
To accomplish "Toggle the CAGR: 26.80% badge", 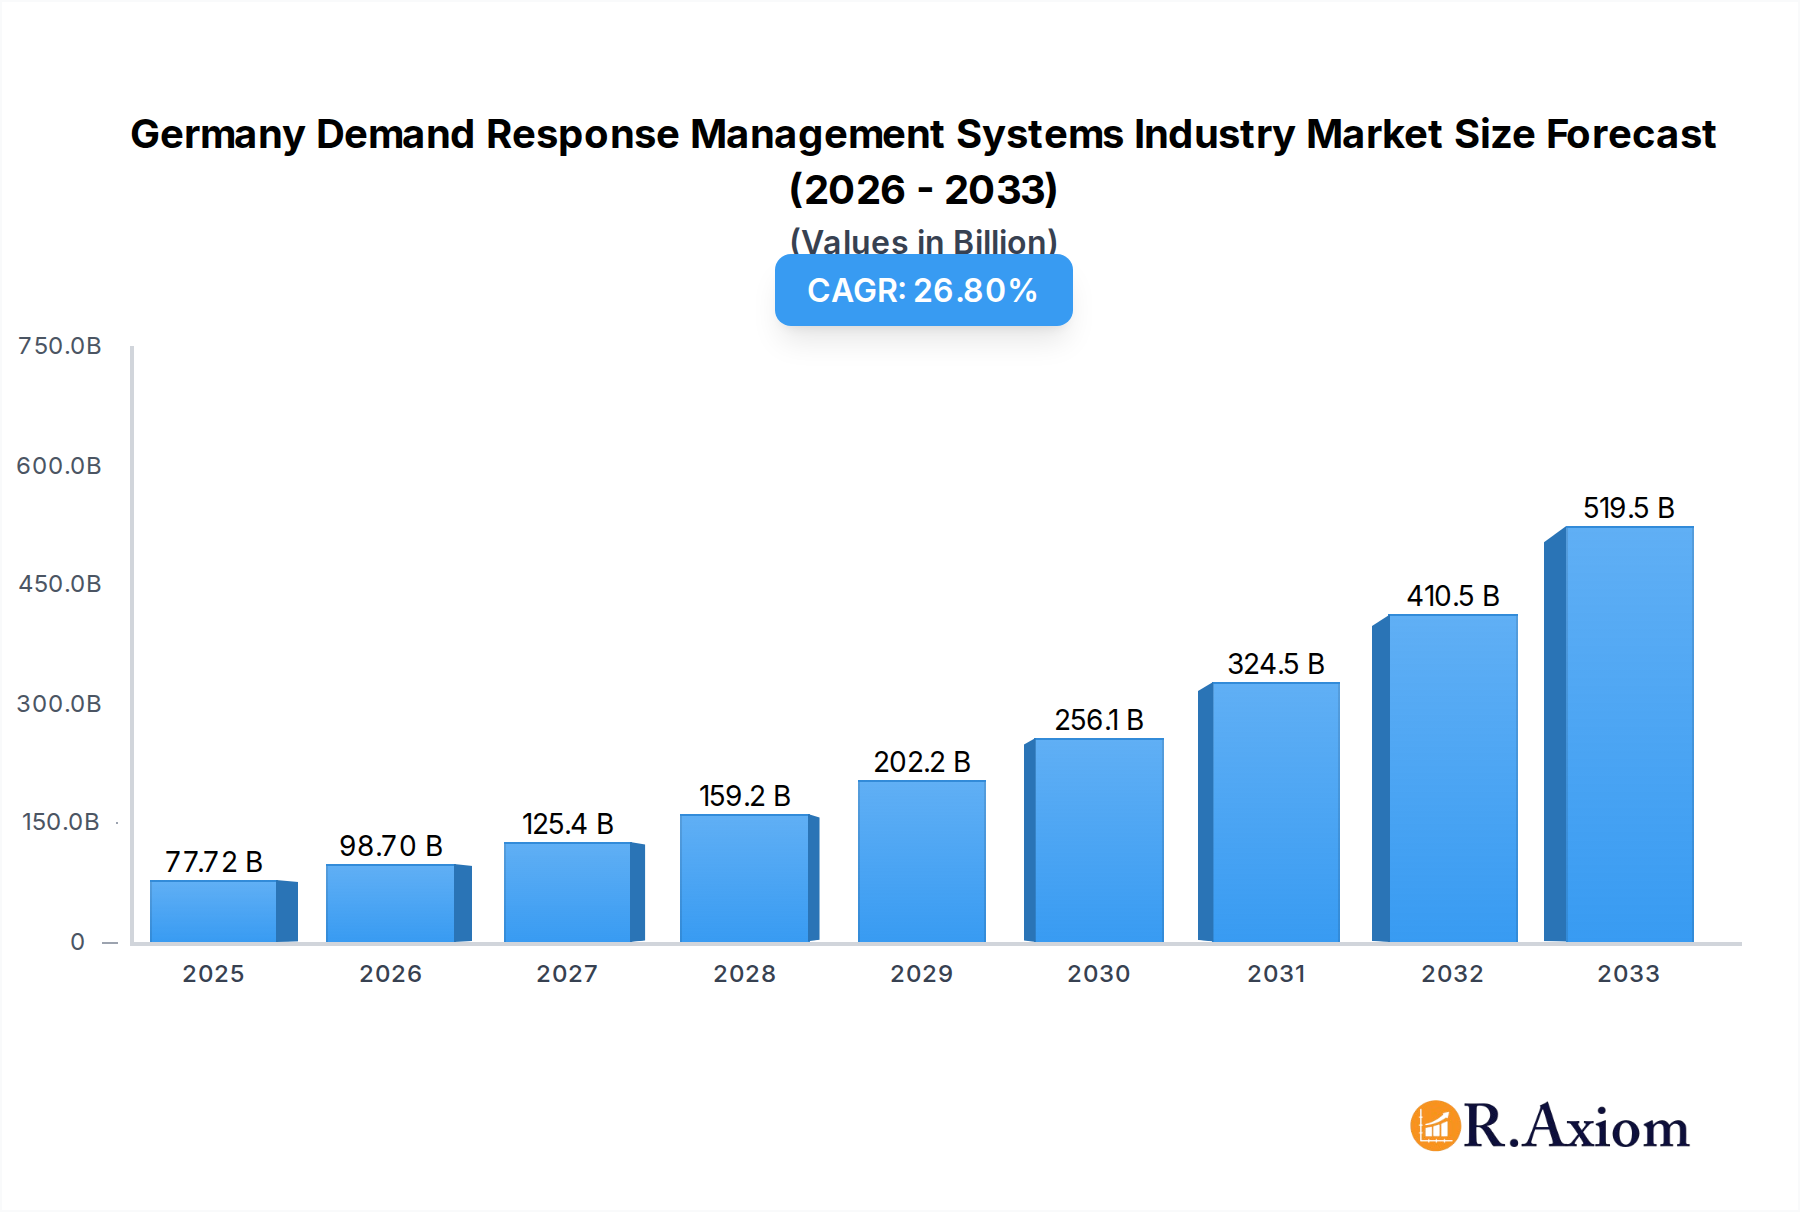I will (922, 291).
